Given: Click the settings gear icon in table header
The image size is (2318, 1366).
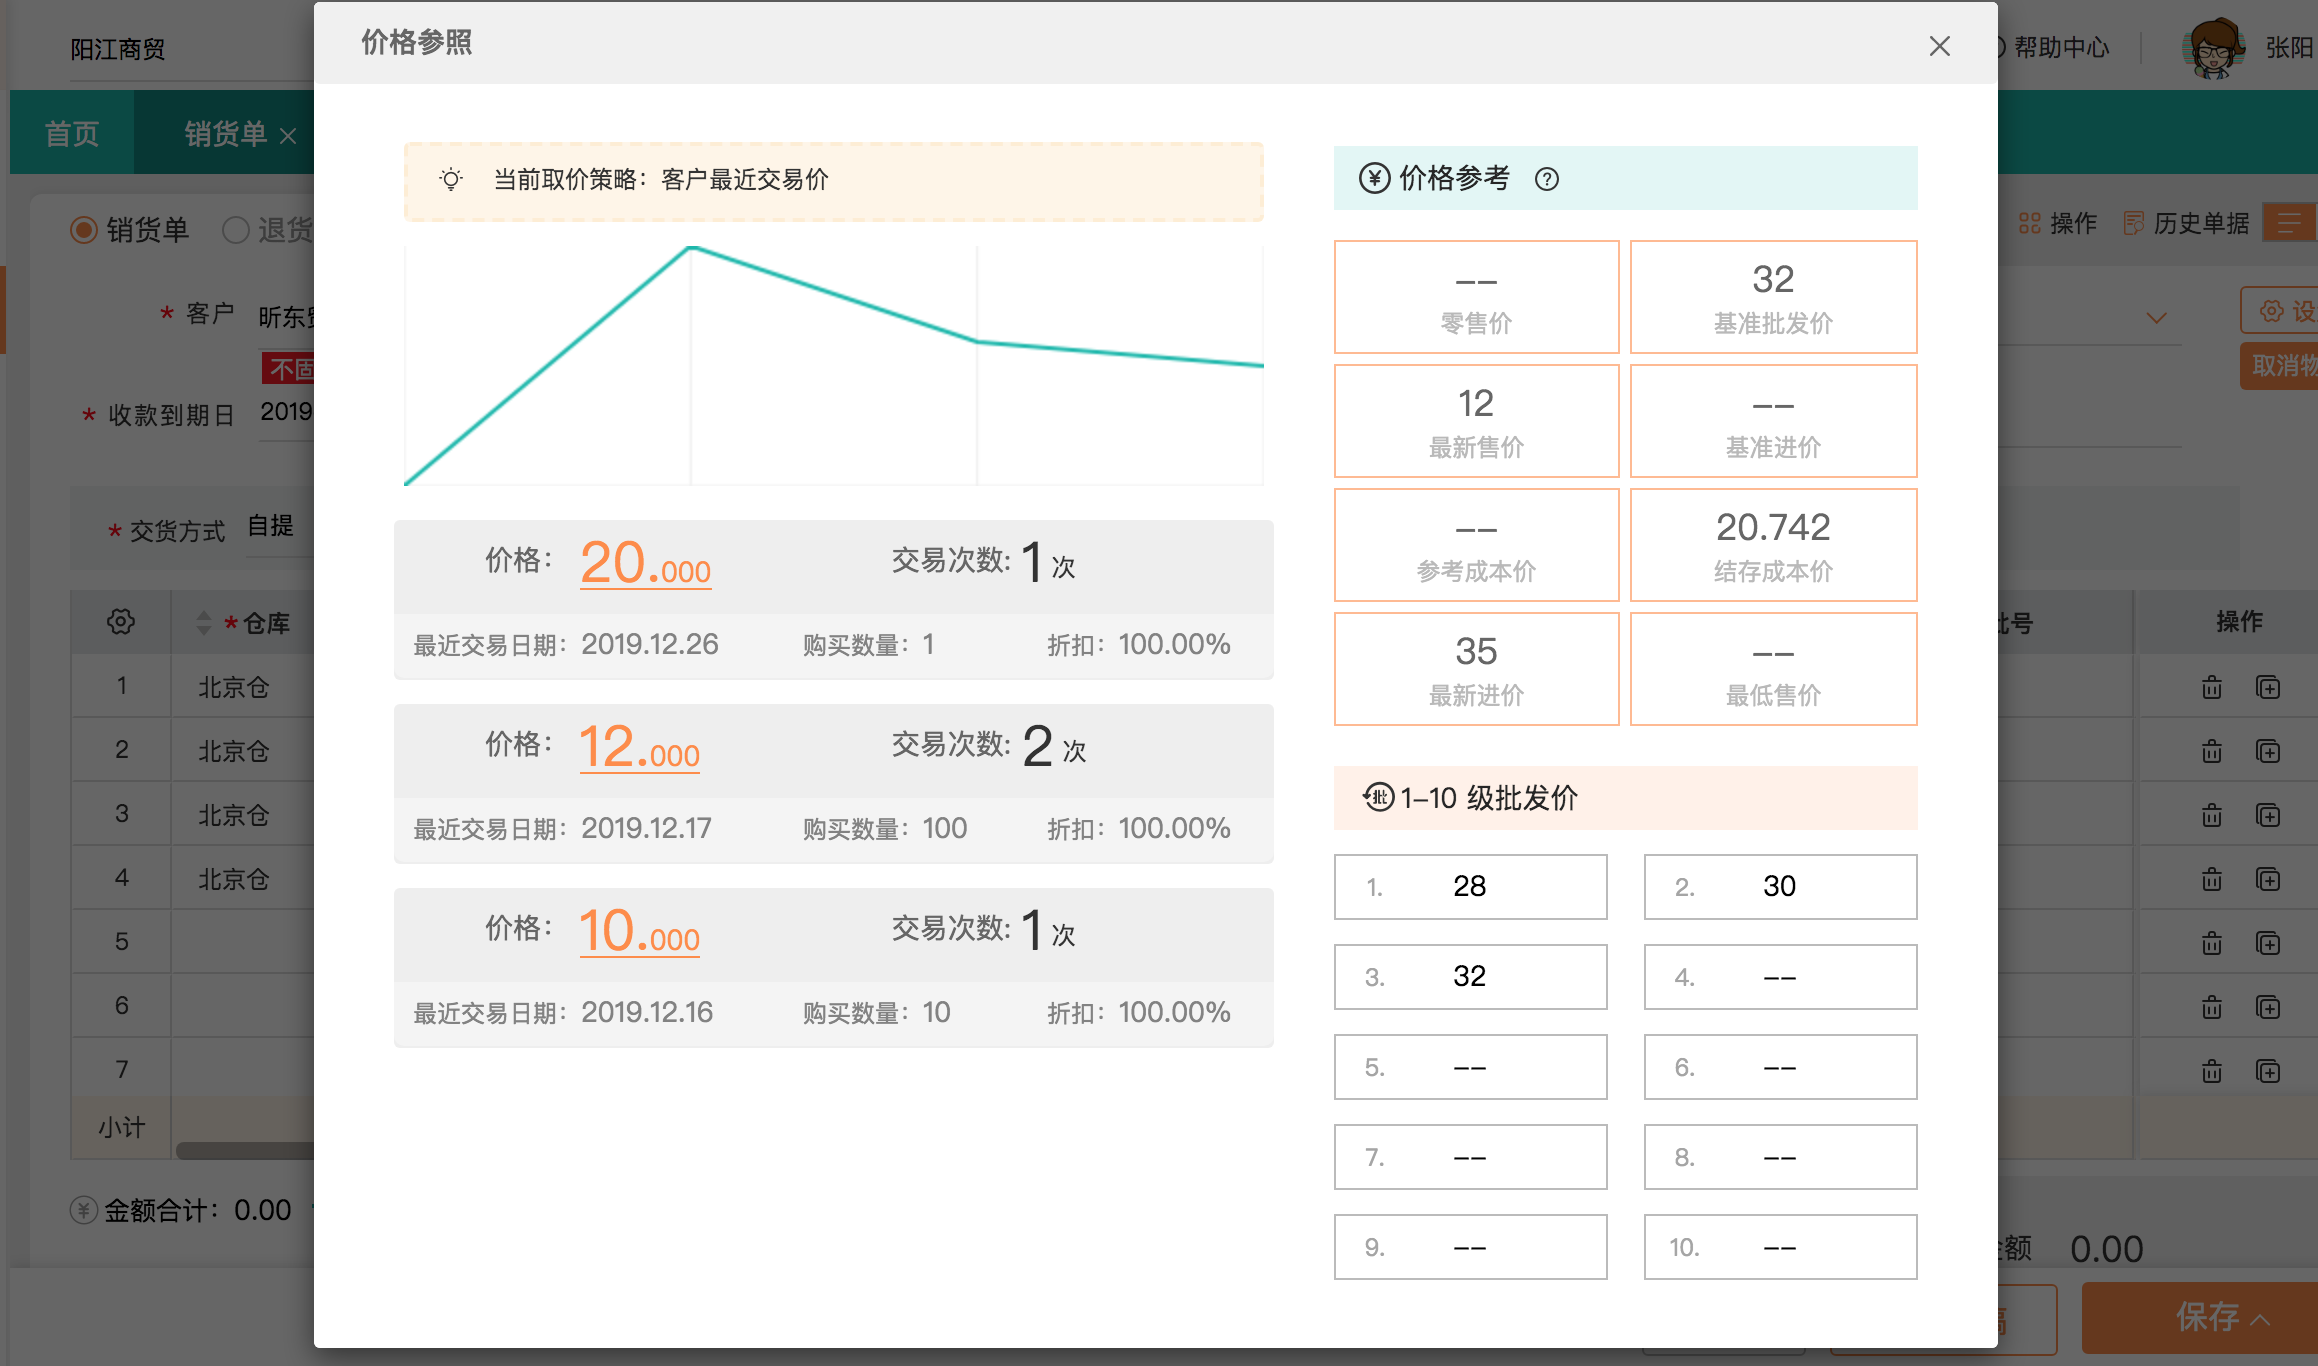Looking at the screenshot, I should point(122,621).
